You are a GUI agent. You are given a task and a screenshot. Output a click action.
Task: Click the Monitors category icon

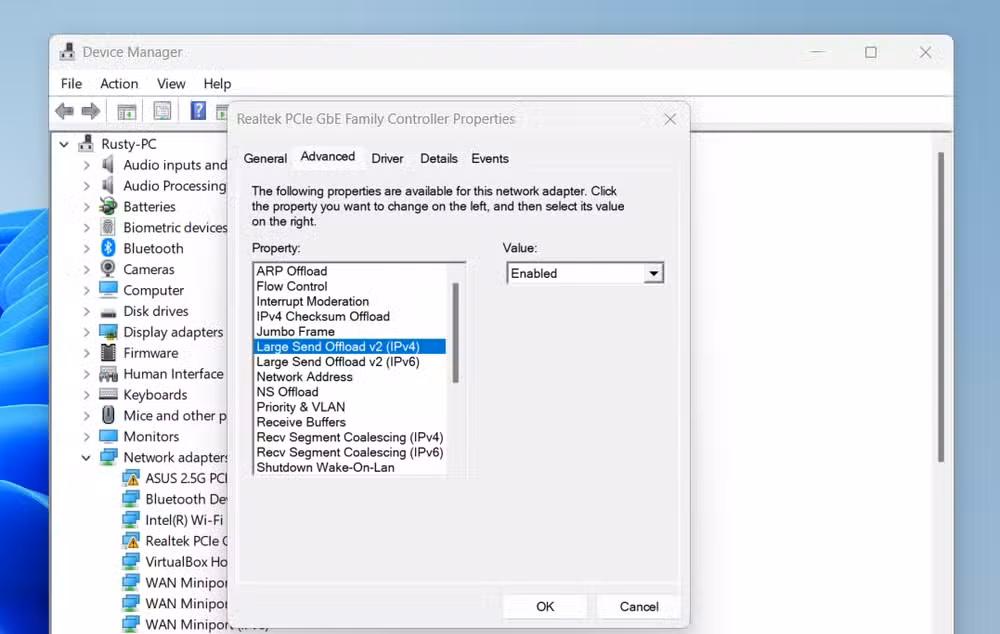[108, 436]
